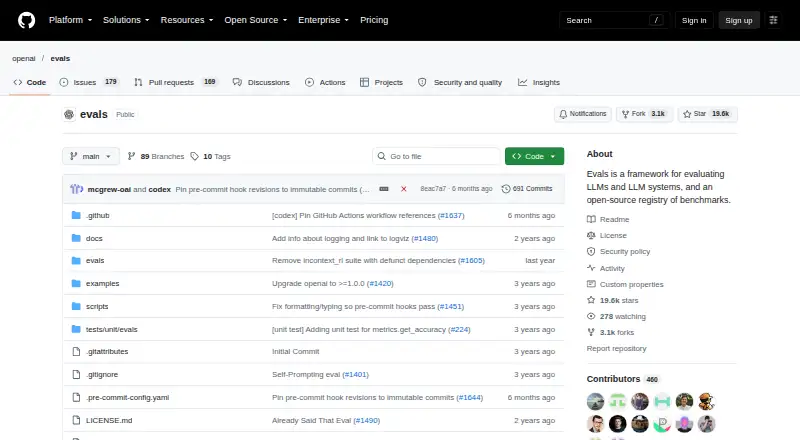
Task: Open Activity pulse link
Action: pyautogui.click(x=606, y=268)
